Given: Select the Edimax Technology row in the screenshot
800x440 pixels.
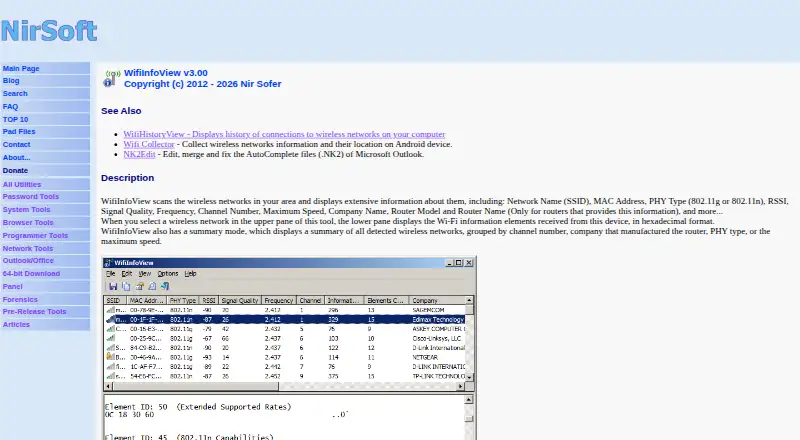Looking at the screenshot, I should (285, 320).
